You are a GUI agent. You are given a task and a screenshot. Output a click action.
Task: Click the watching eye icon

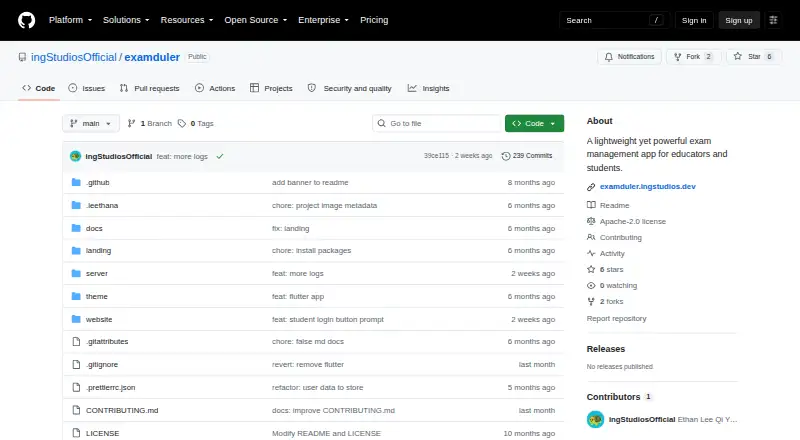pos(591,285)
